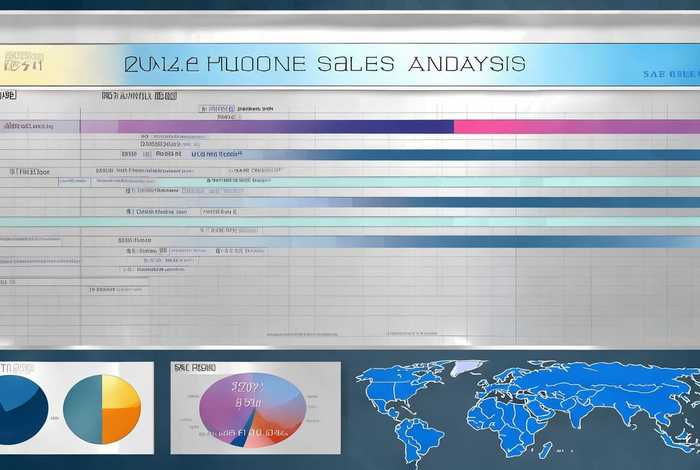Click the first row label left of top bar

click(x=28, y=127)
